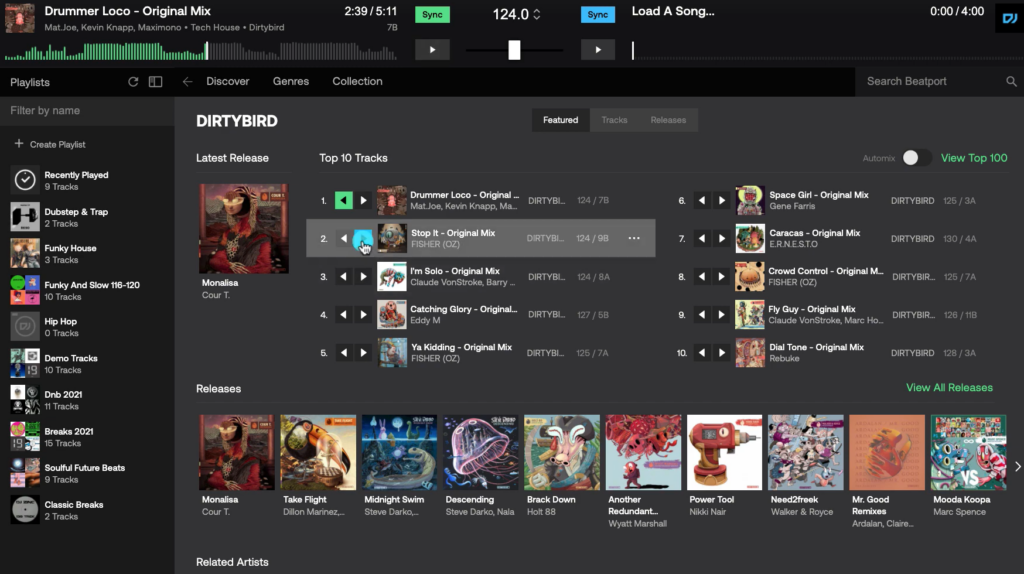Click View All Releases link

[949, 387]
